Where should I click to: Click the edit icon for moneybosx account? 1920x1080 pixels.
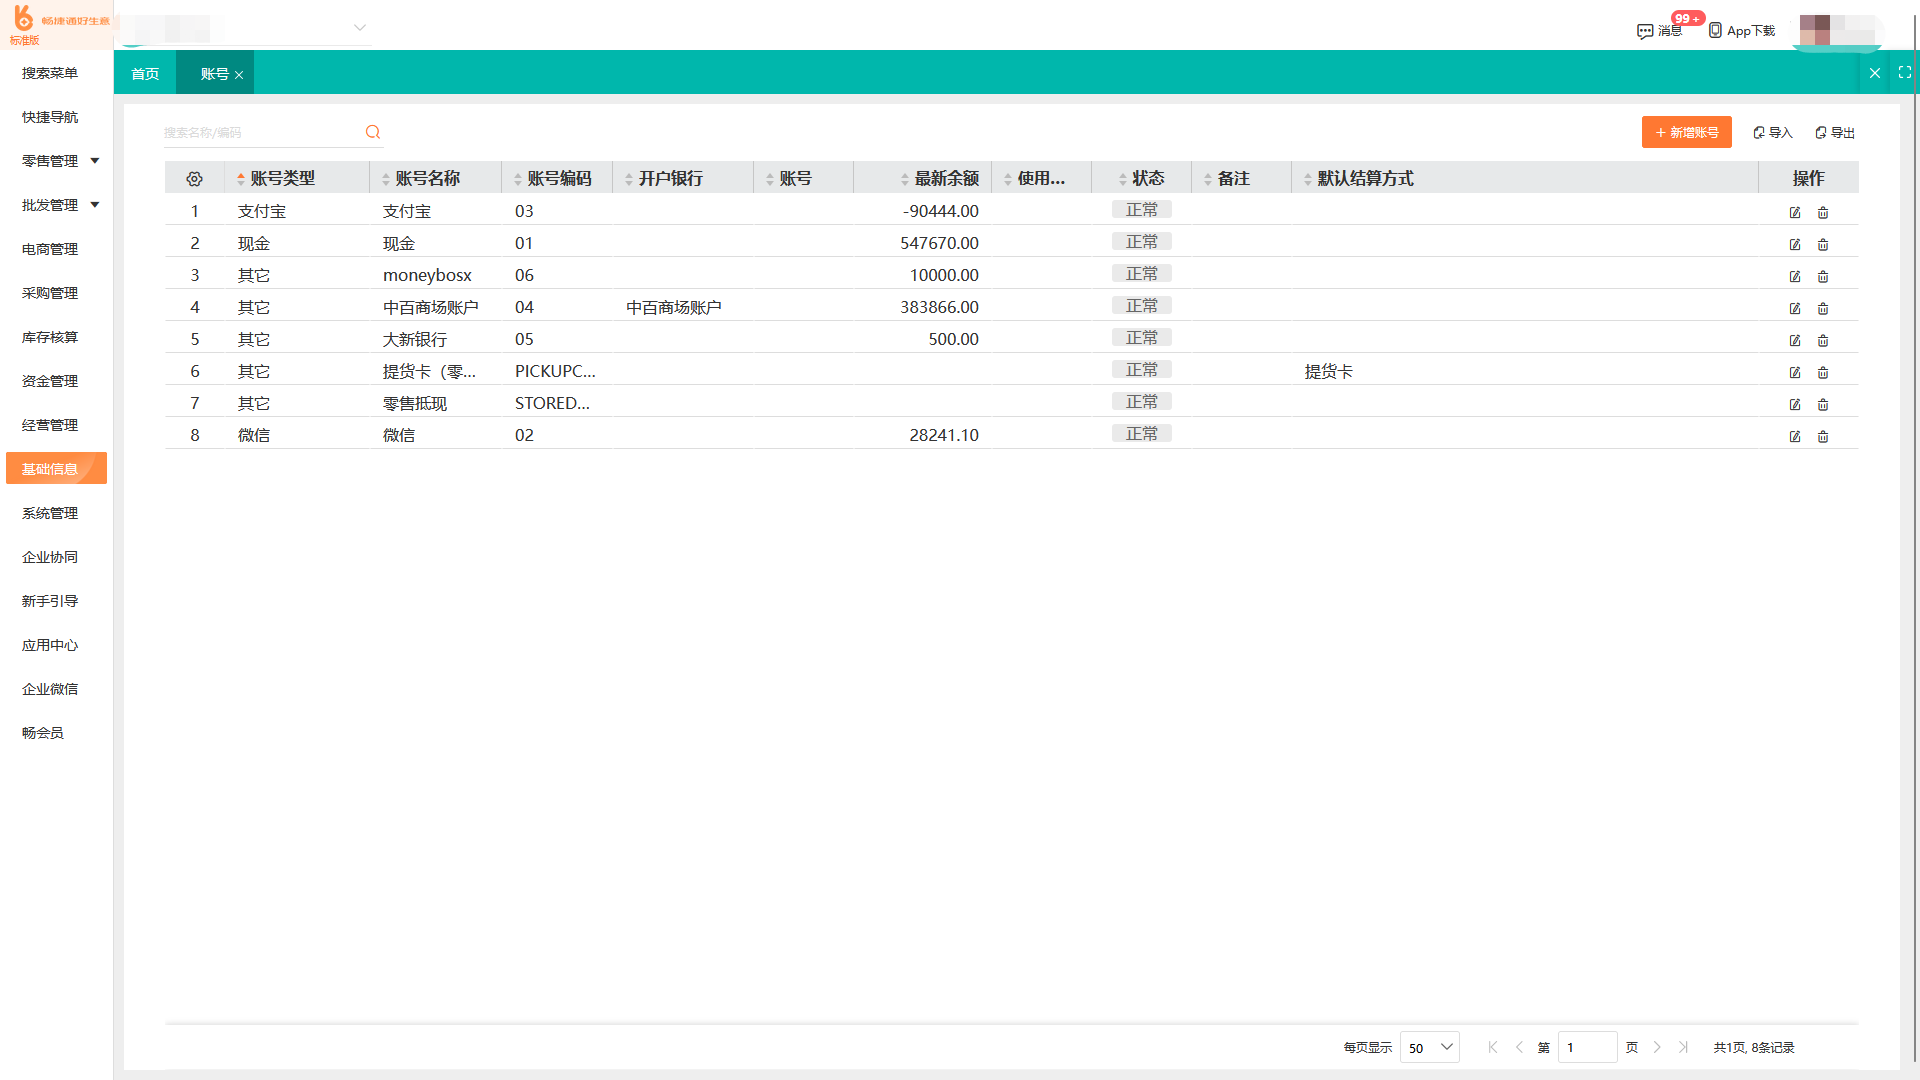[1795, 274]
